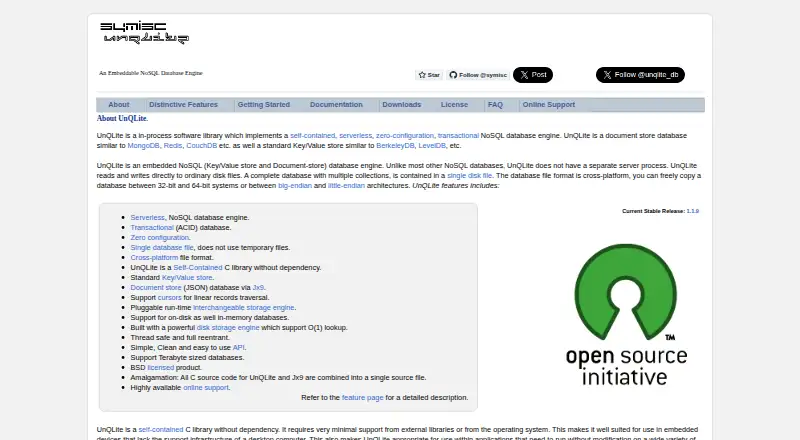
Task: Follow the serverless link in intro paragraph
Action: click(355, 136)
